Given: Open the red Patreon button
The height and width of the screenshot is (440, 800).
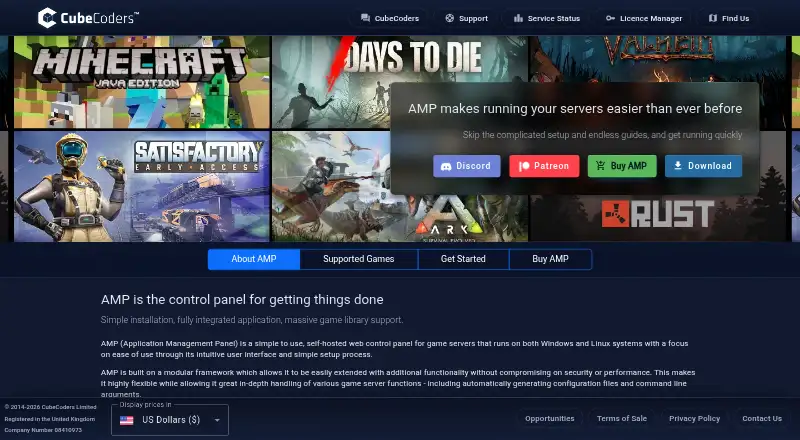Looking at the screenshot, I should point(544,166).
